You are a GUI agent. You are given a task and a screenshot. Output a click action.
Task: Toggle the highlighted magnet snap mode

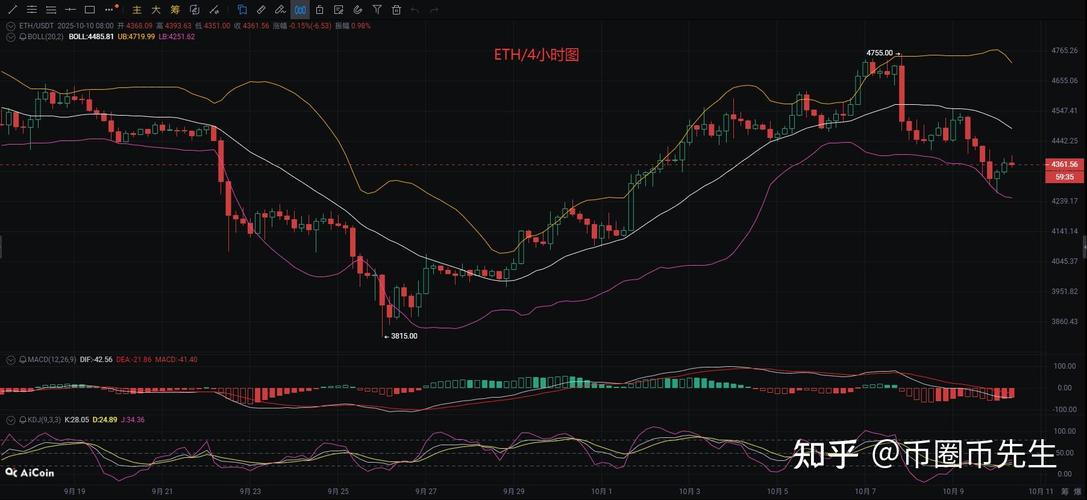299,10
